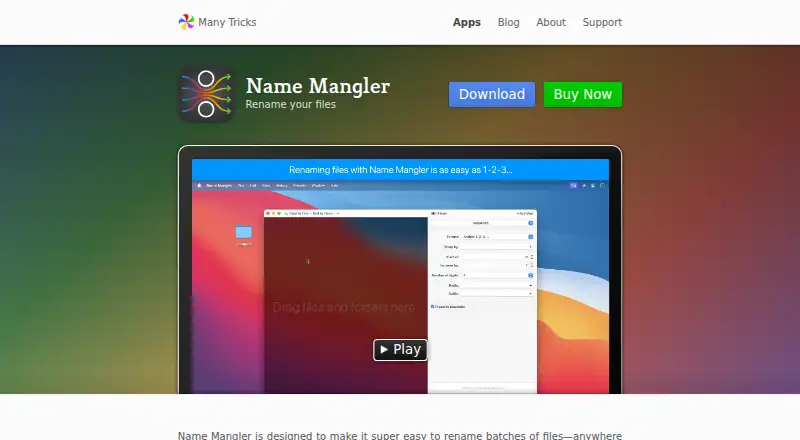The image size is (800, 440).
Task: Click the video preview thumbnail
Action: [x=400, y=276]
